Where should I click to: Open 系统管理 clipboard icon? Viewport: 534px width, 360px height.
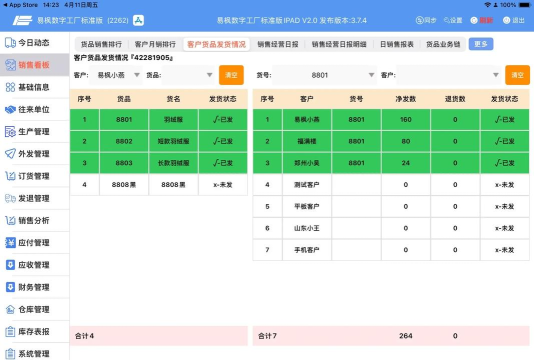pyautogui.click(x=10, y=354)
